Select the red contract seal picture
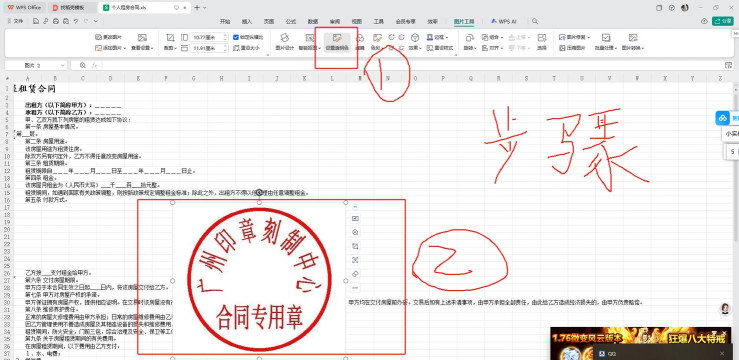This screenshot has width=739, height=360. [258, 280]
